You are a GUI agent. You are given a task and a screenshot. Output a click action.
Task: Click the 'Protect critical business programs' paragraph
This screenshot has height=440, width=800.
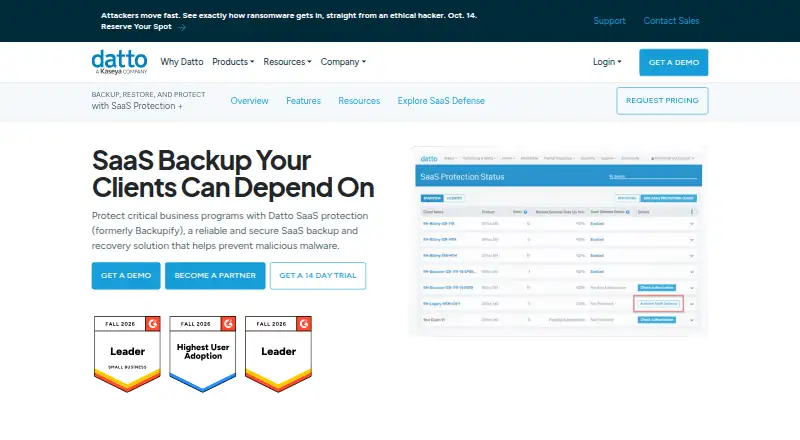tap(230, 231)
